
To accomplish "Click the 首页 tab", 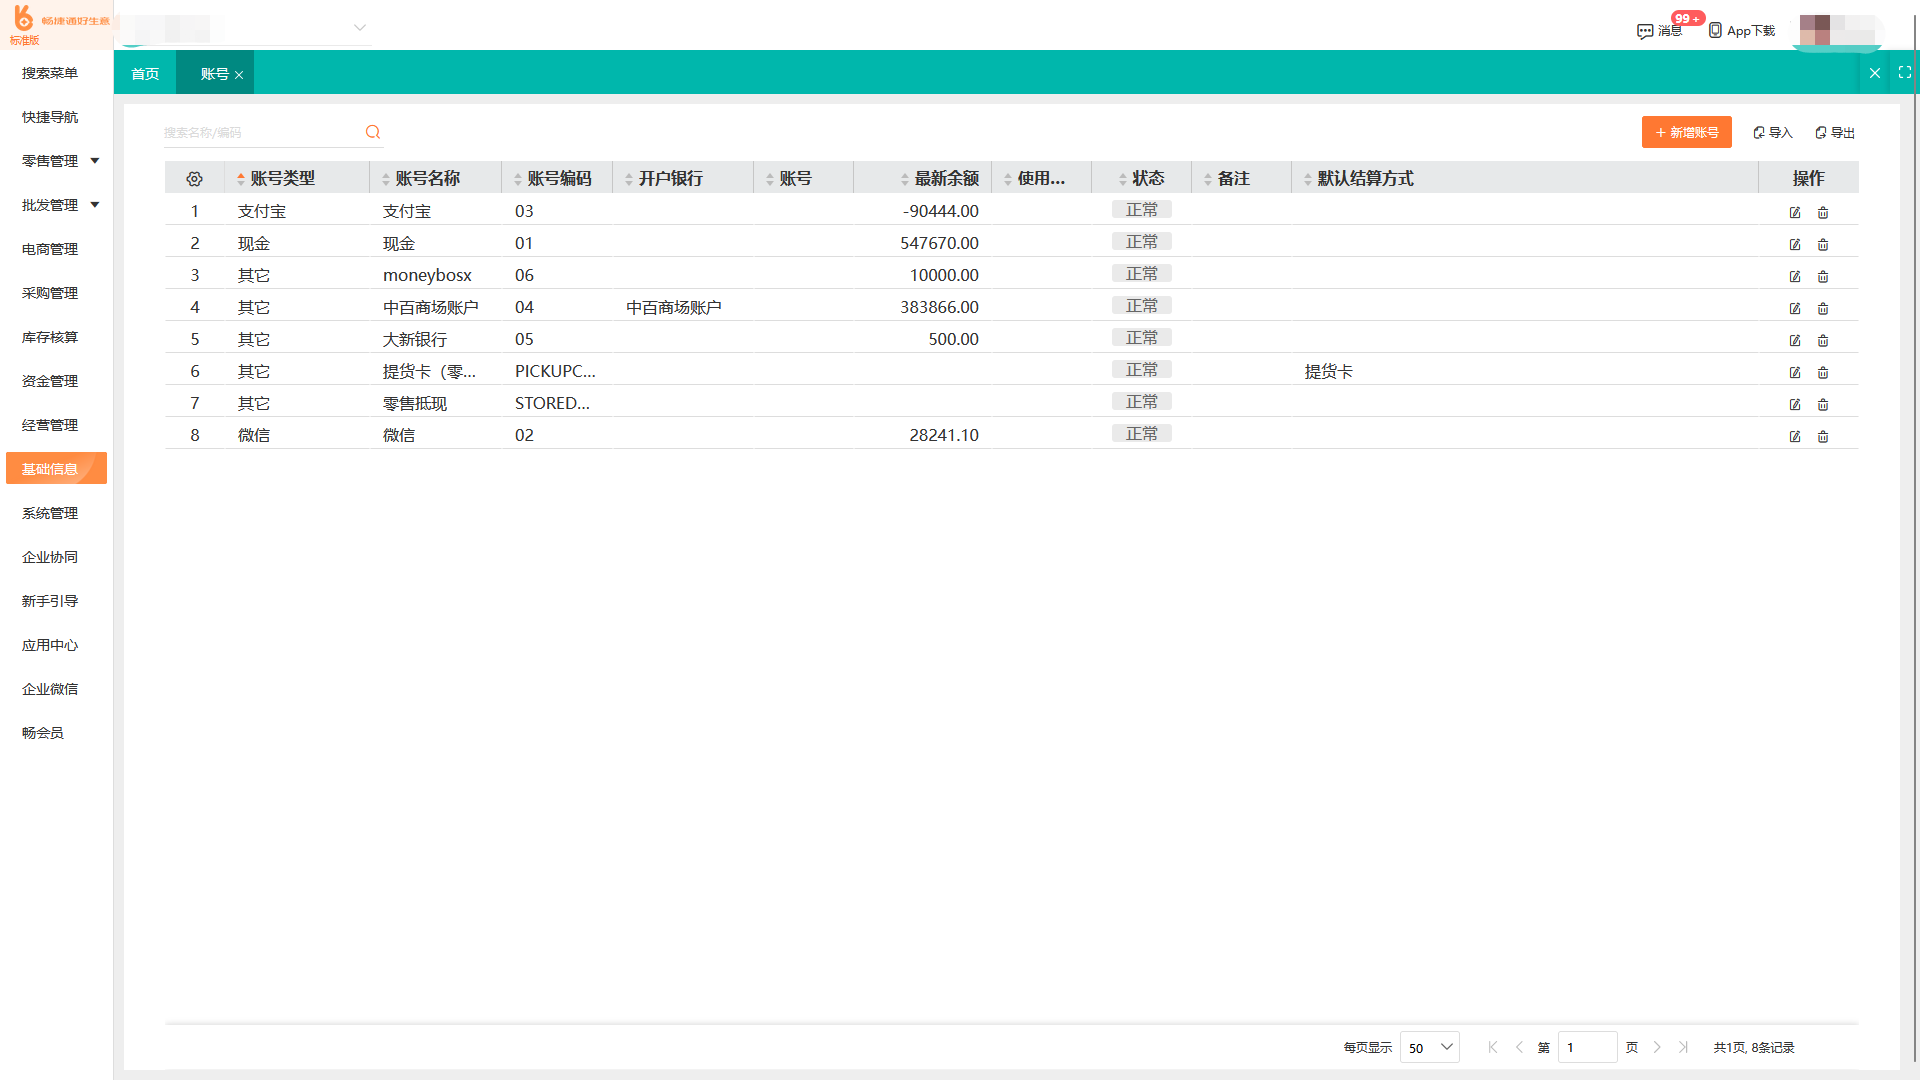I will 145,73.
